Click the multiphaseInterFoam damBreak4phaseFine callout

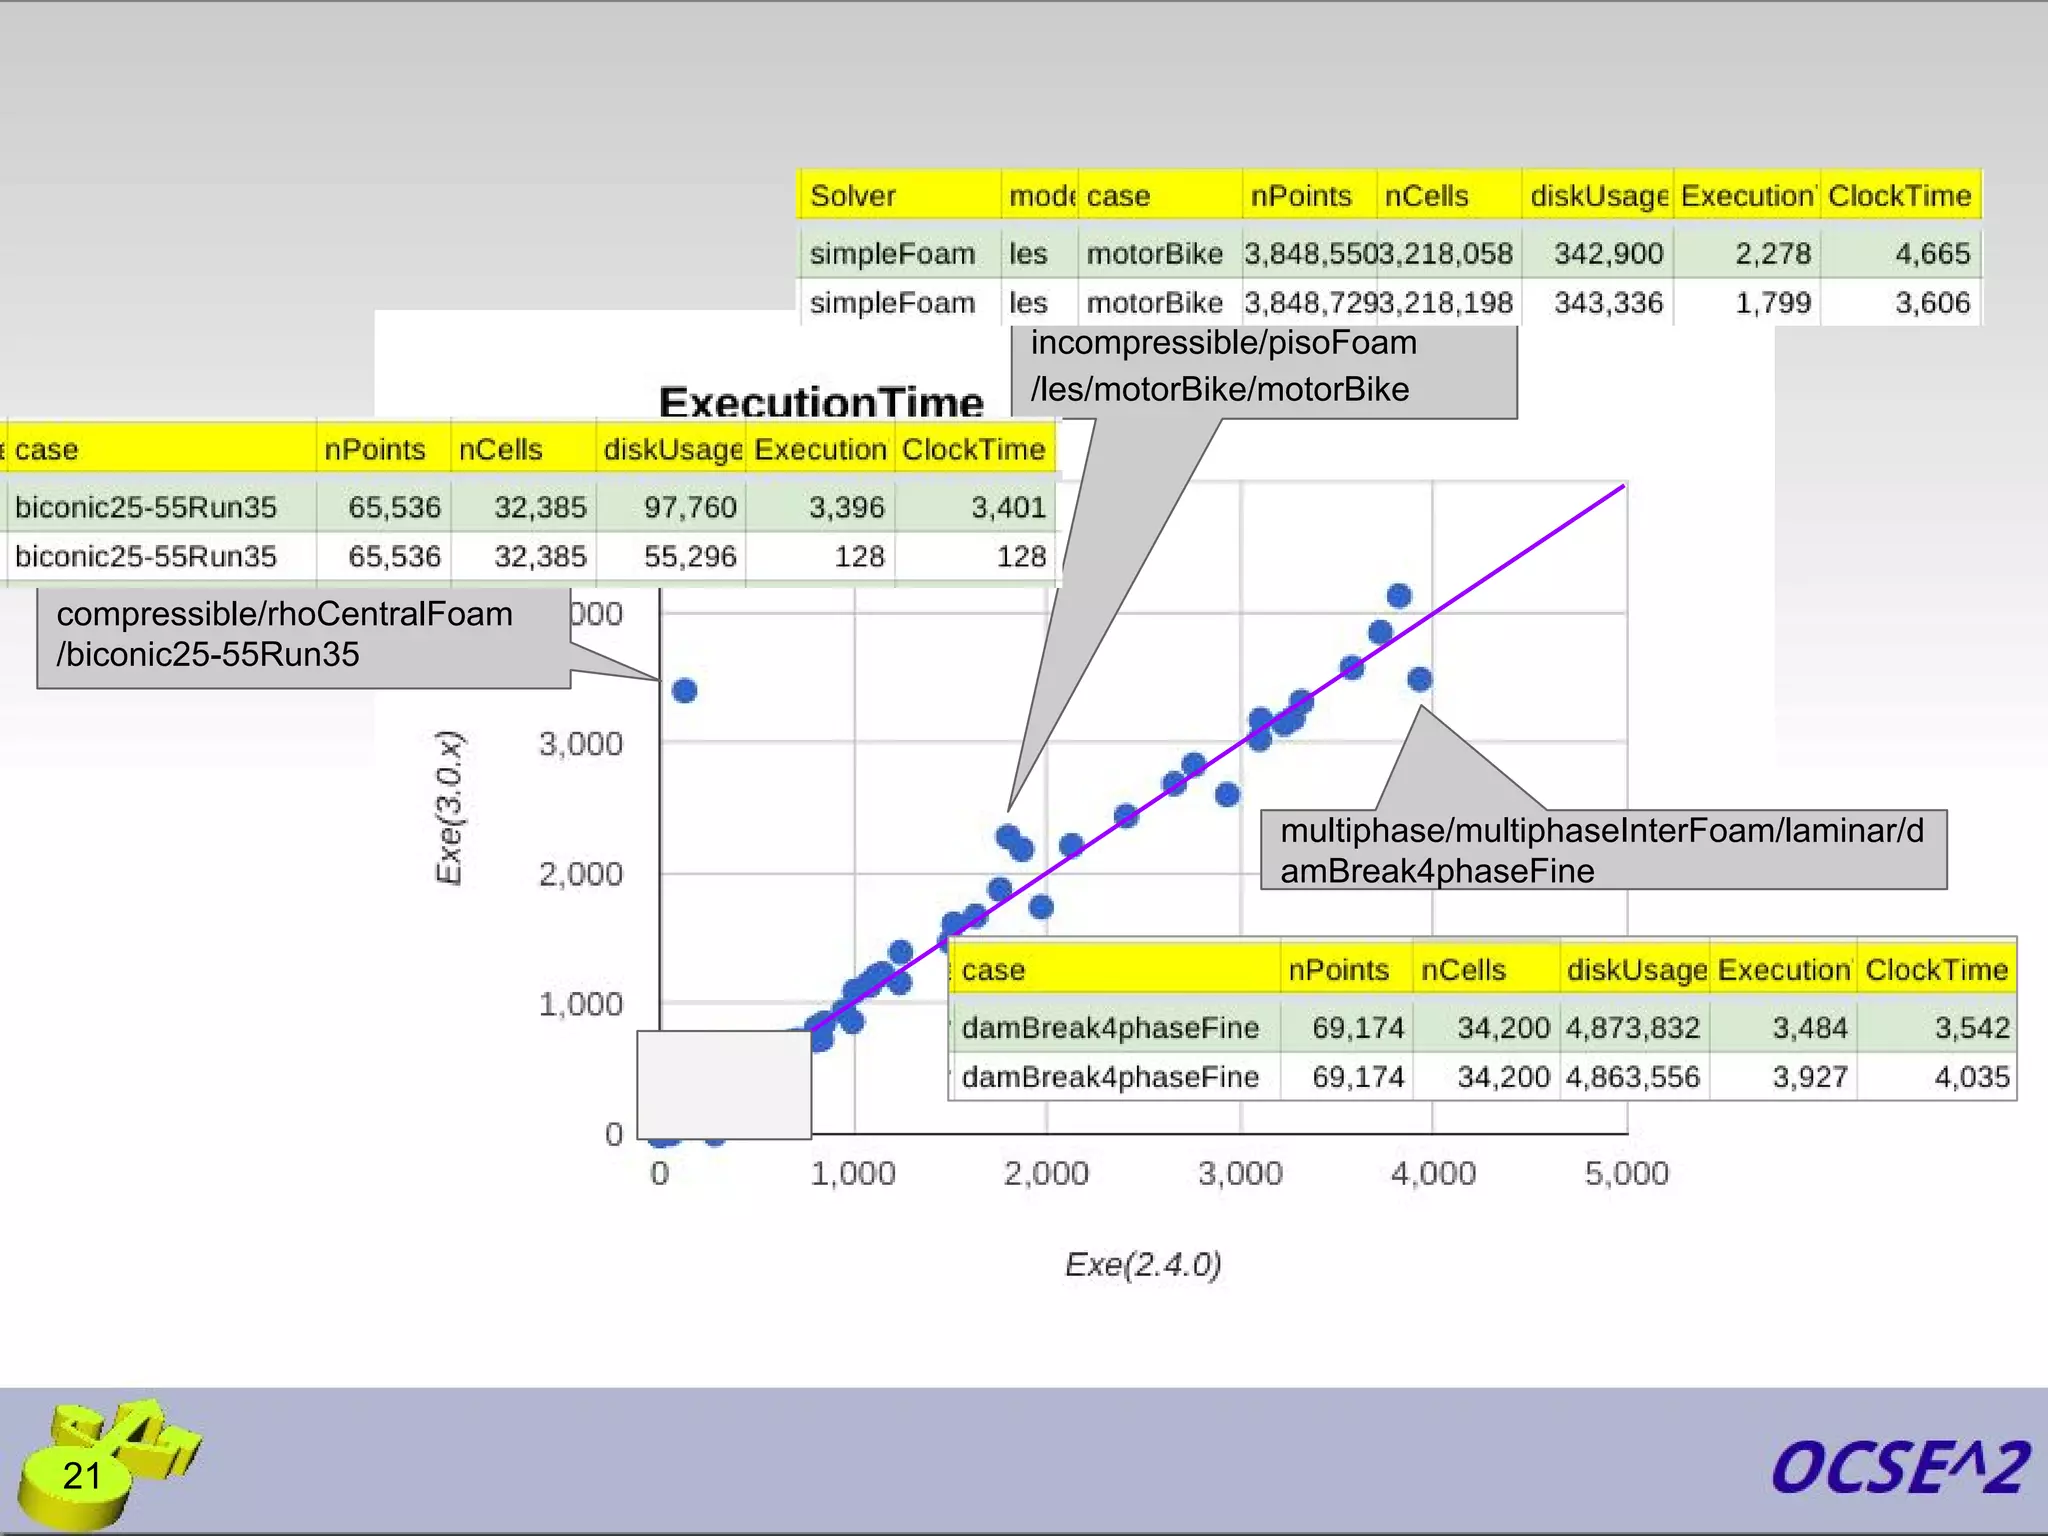tap(1602, 850)
